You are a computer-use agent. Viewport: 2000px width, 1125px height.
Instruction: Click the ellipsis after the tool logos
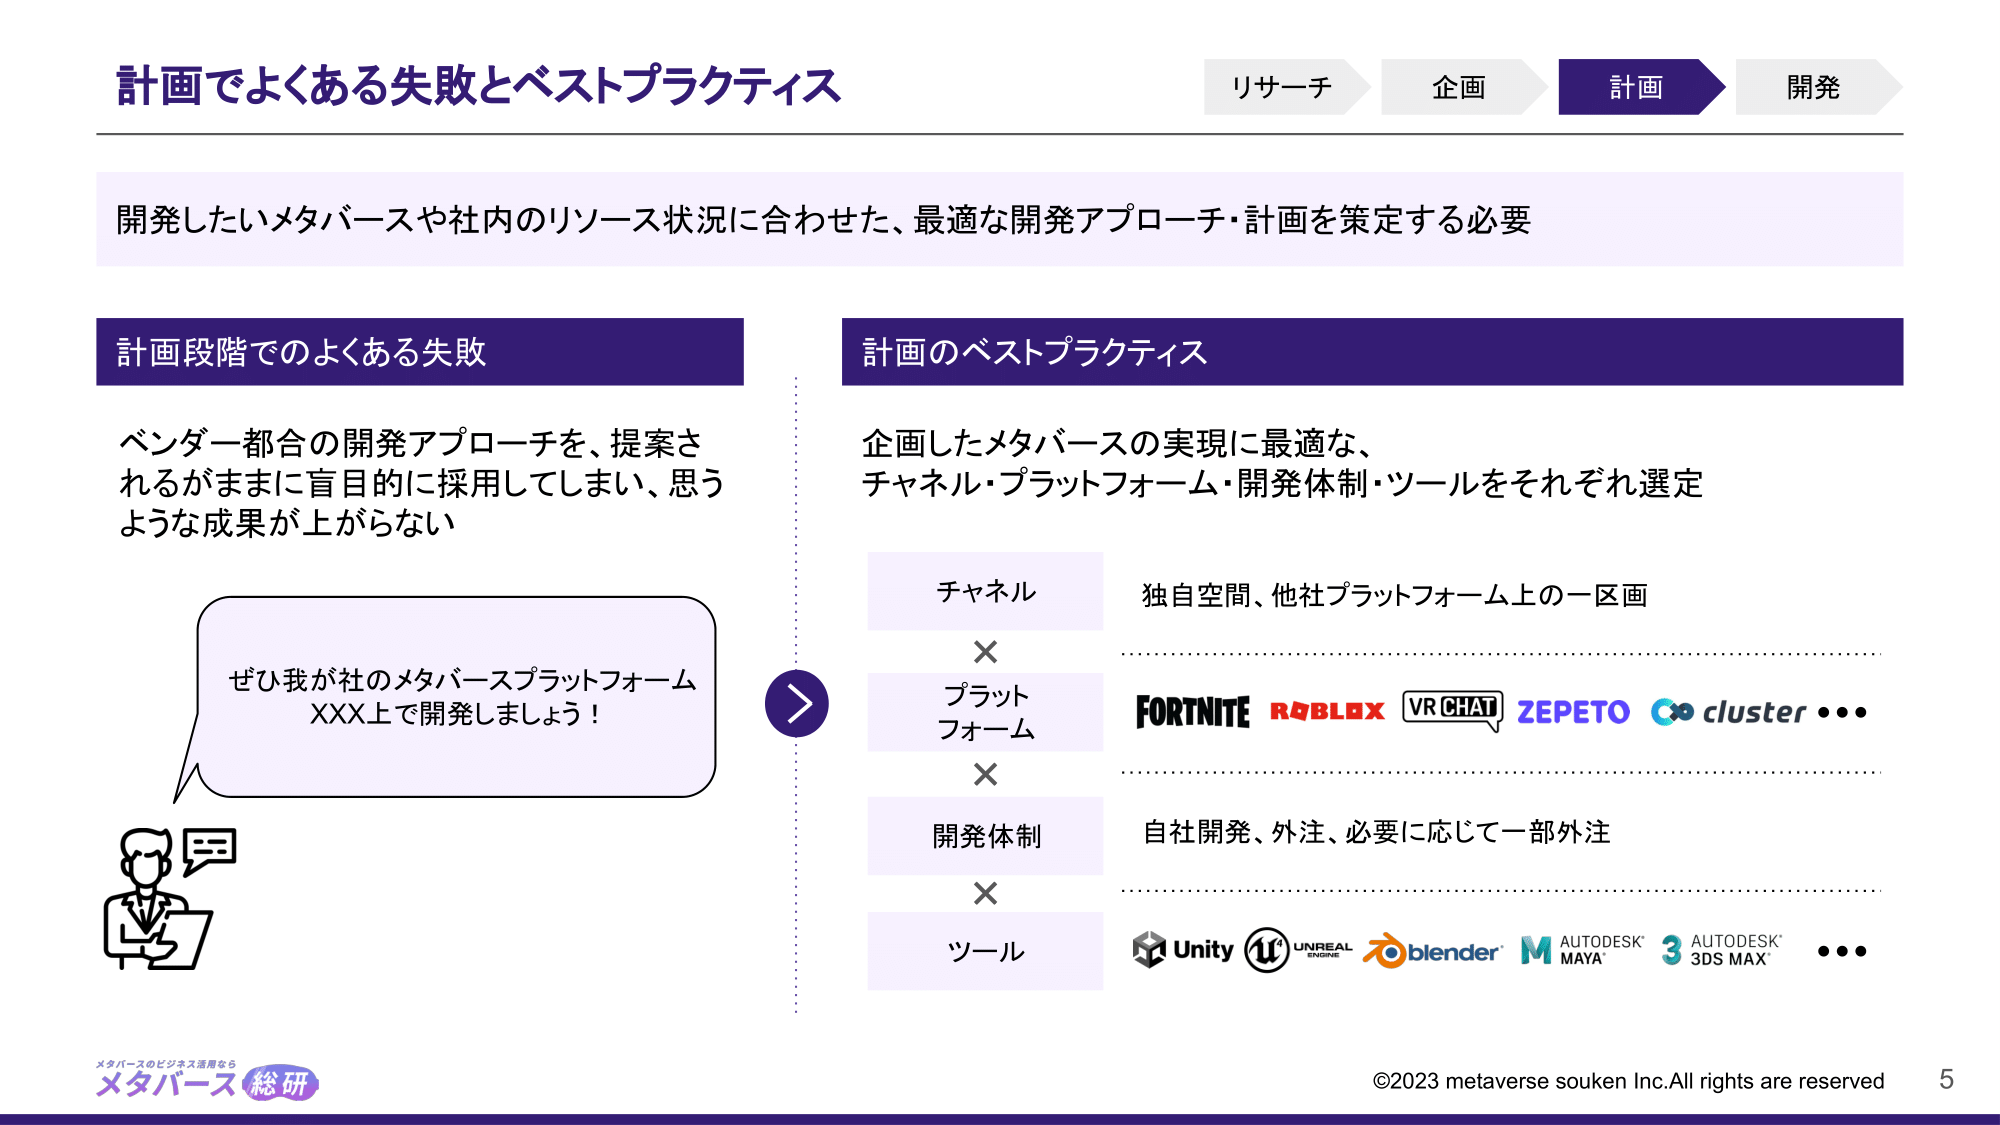click(x=1842, y=951)
